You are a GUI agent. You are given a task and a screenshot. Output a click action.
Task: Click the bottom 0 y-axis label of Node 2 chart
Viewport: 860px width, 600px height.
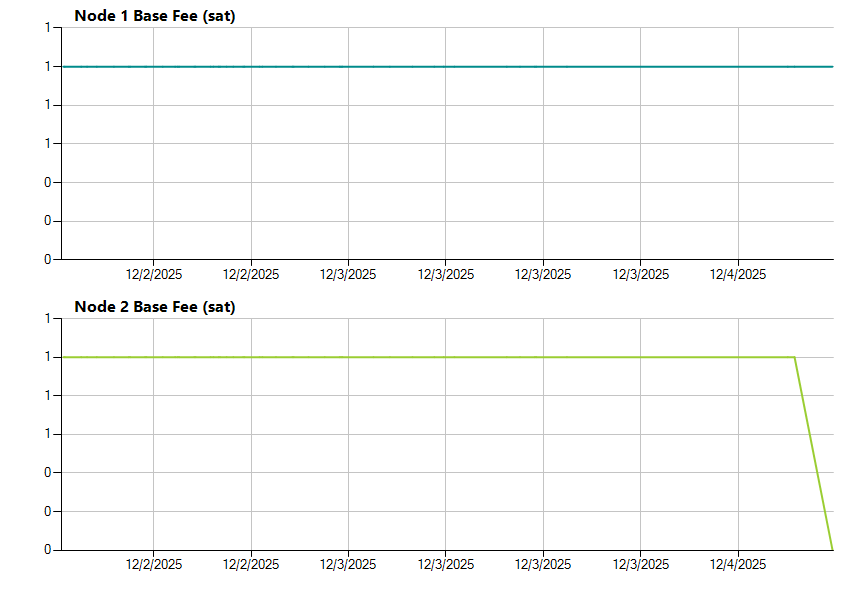coord(46,549)
